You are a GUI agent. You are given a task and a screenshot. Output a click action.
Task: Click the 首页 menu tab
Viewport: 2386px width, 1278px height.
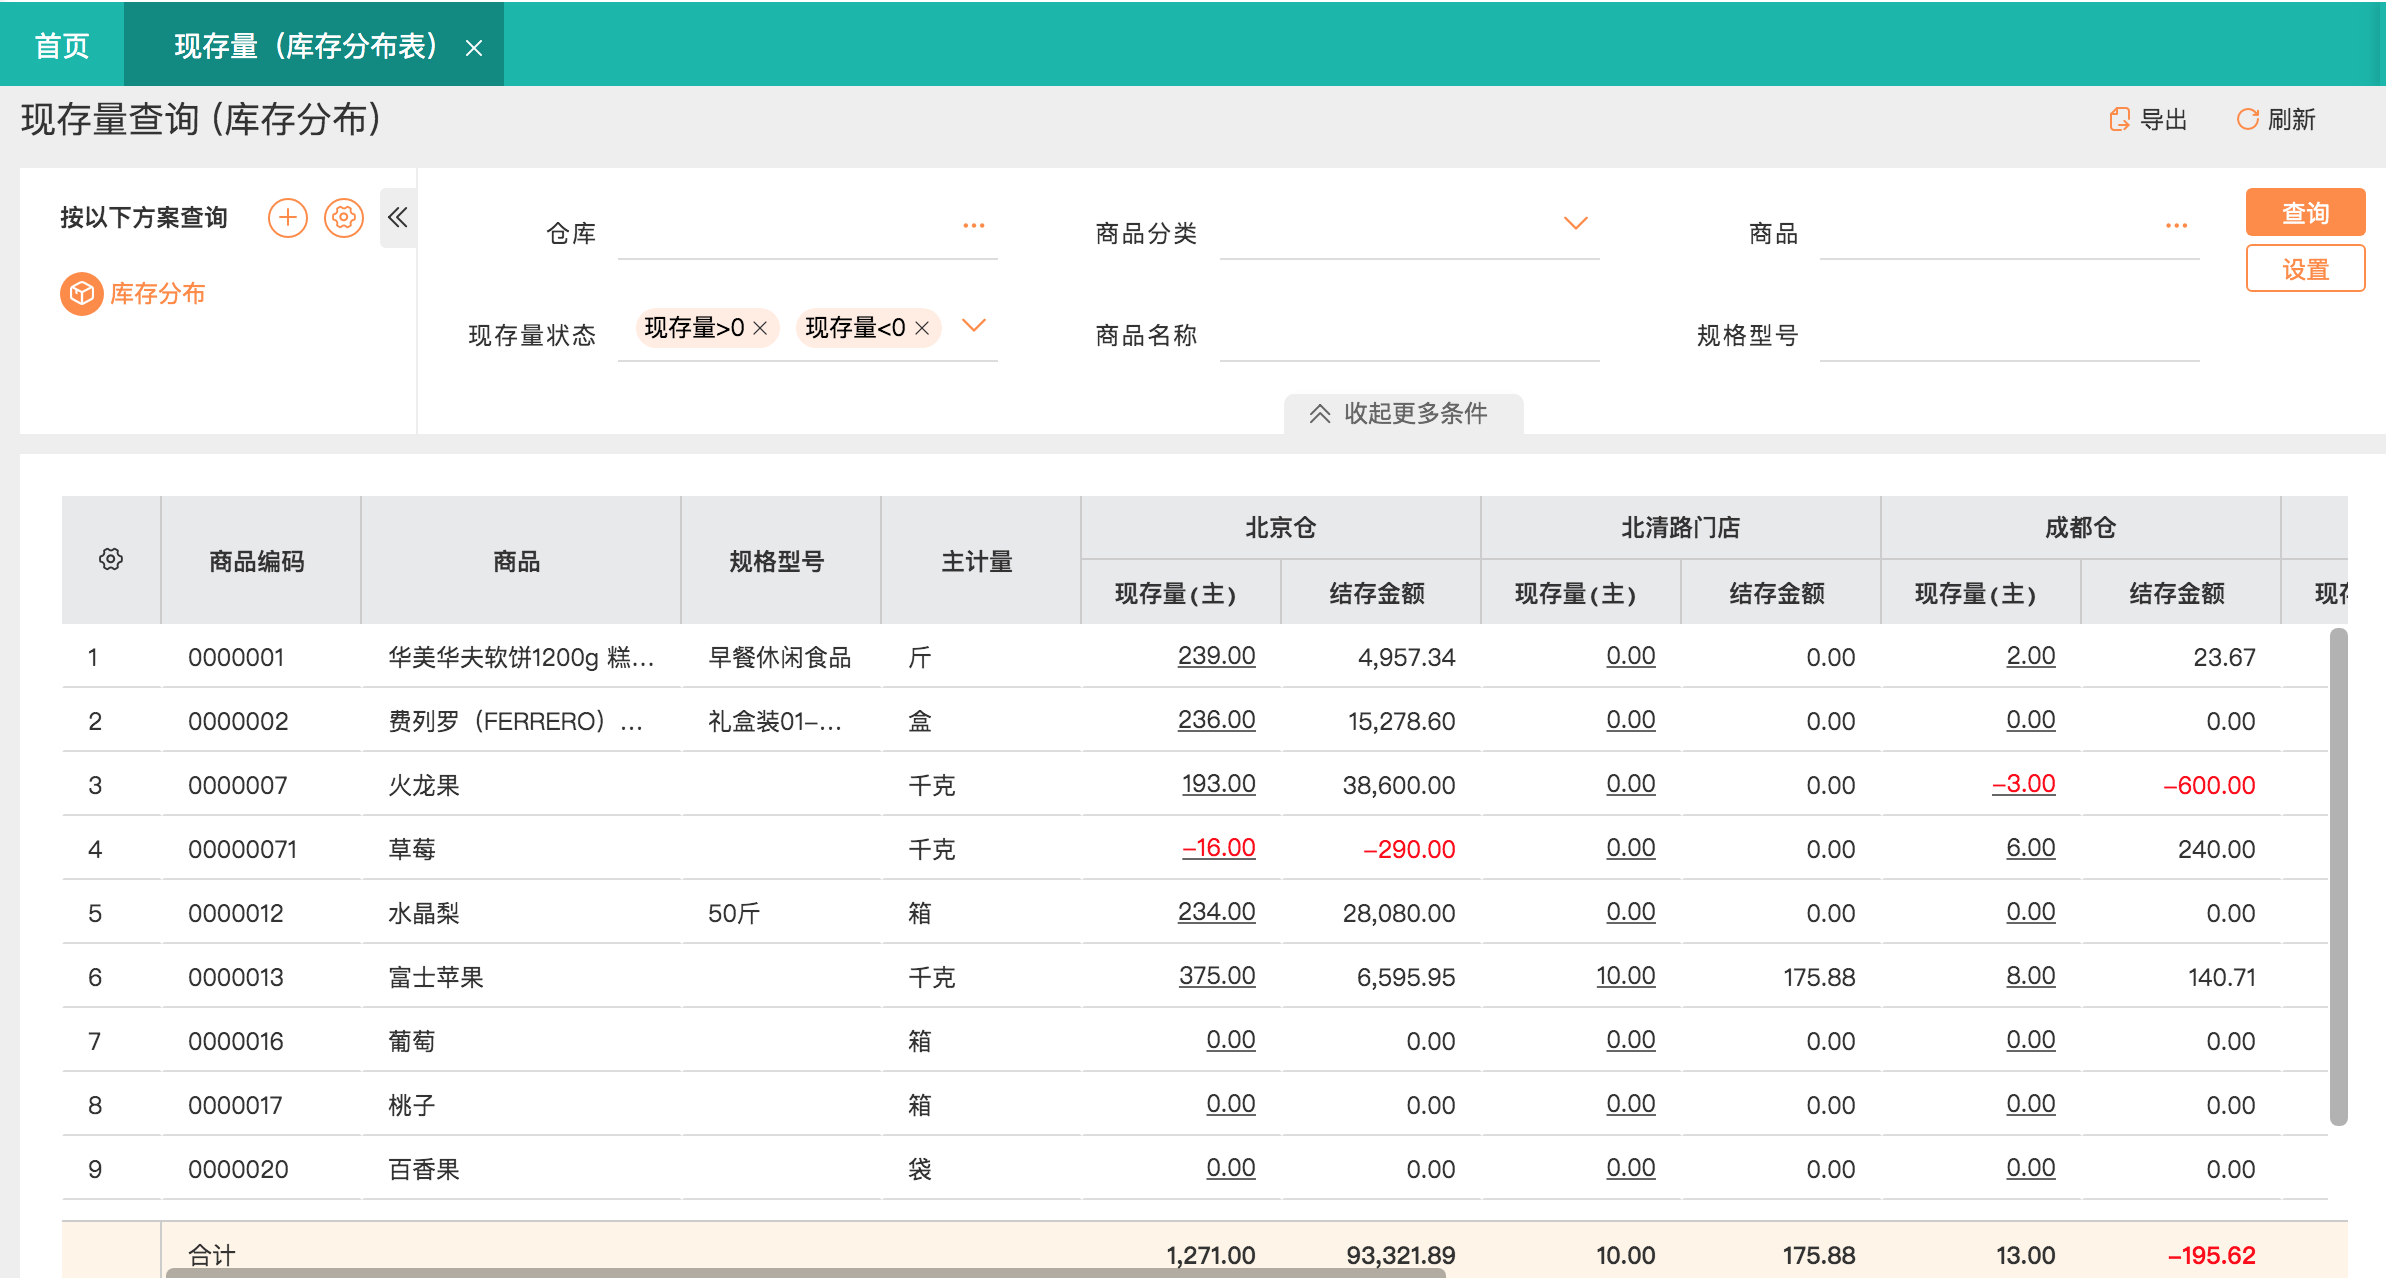click(x=63, y=44)
